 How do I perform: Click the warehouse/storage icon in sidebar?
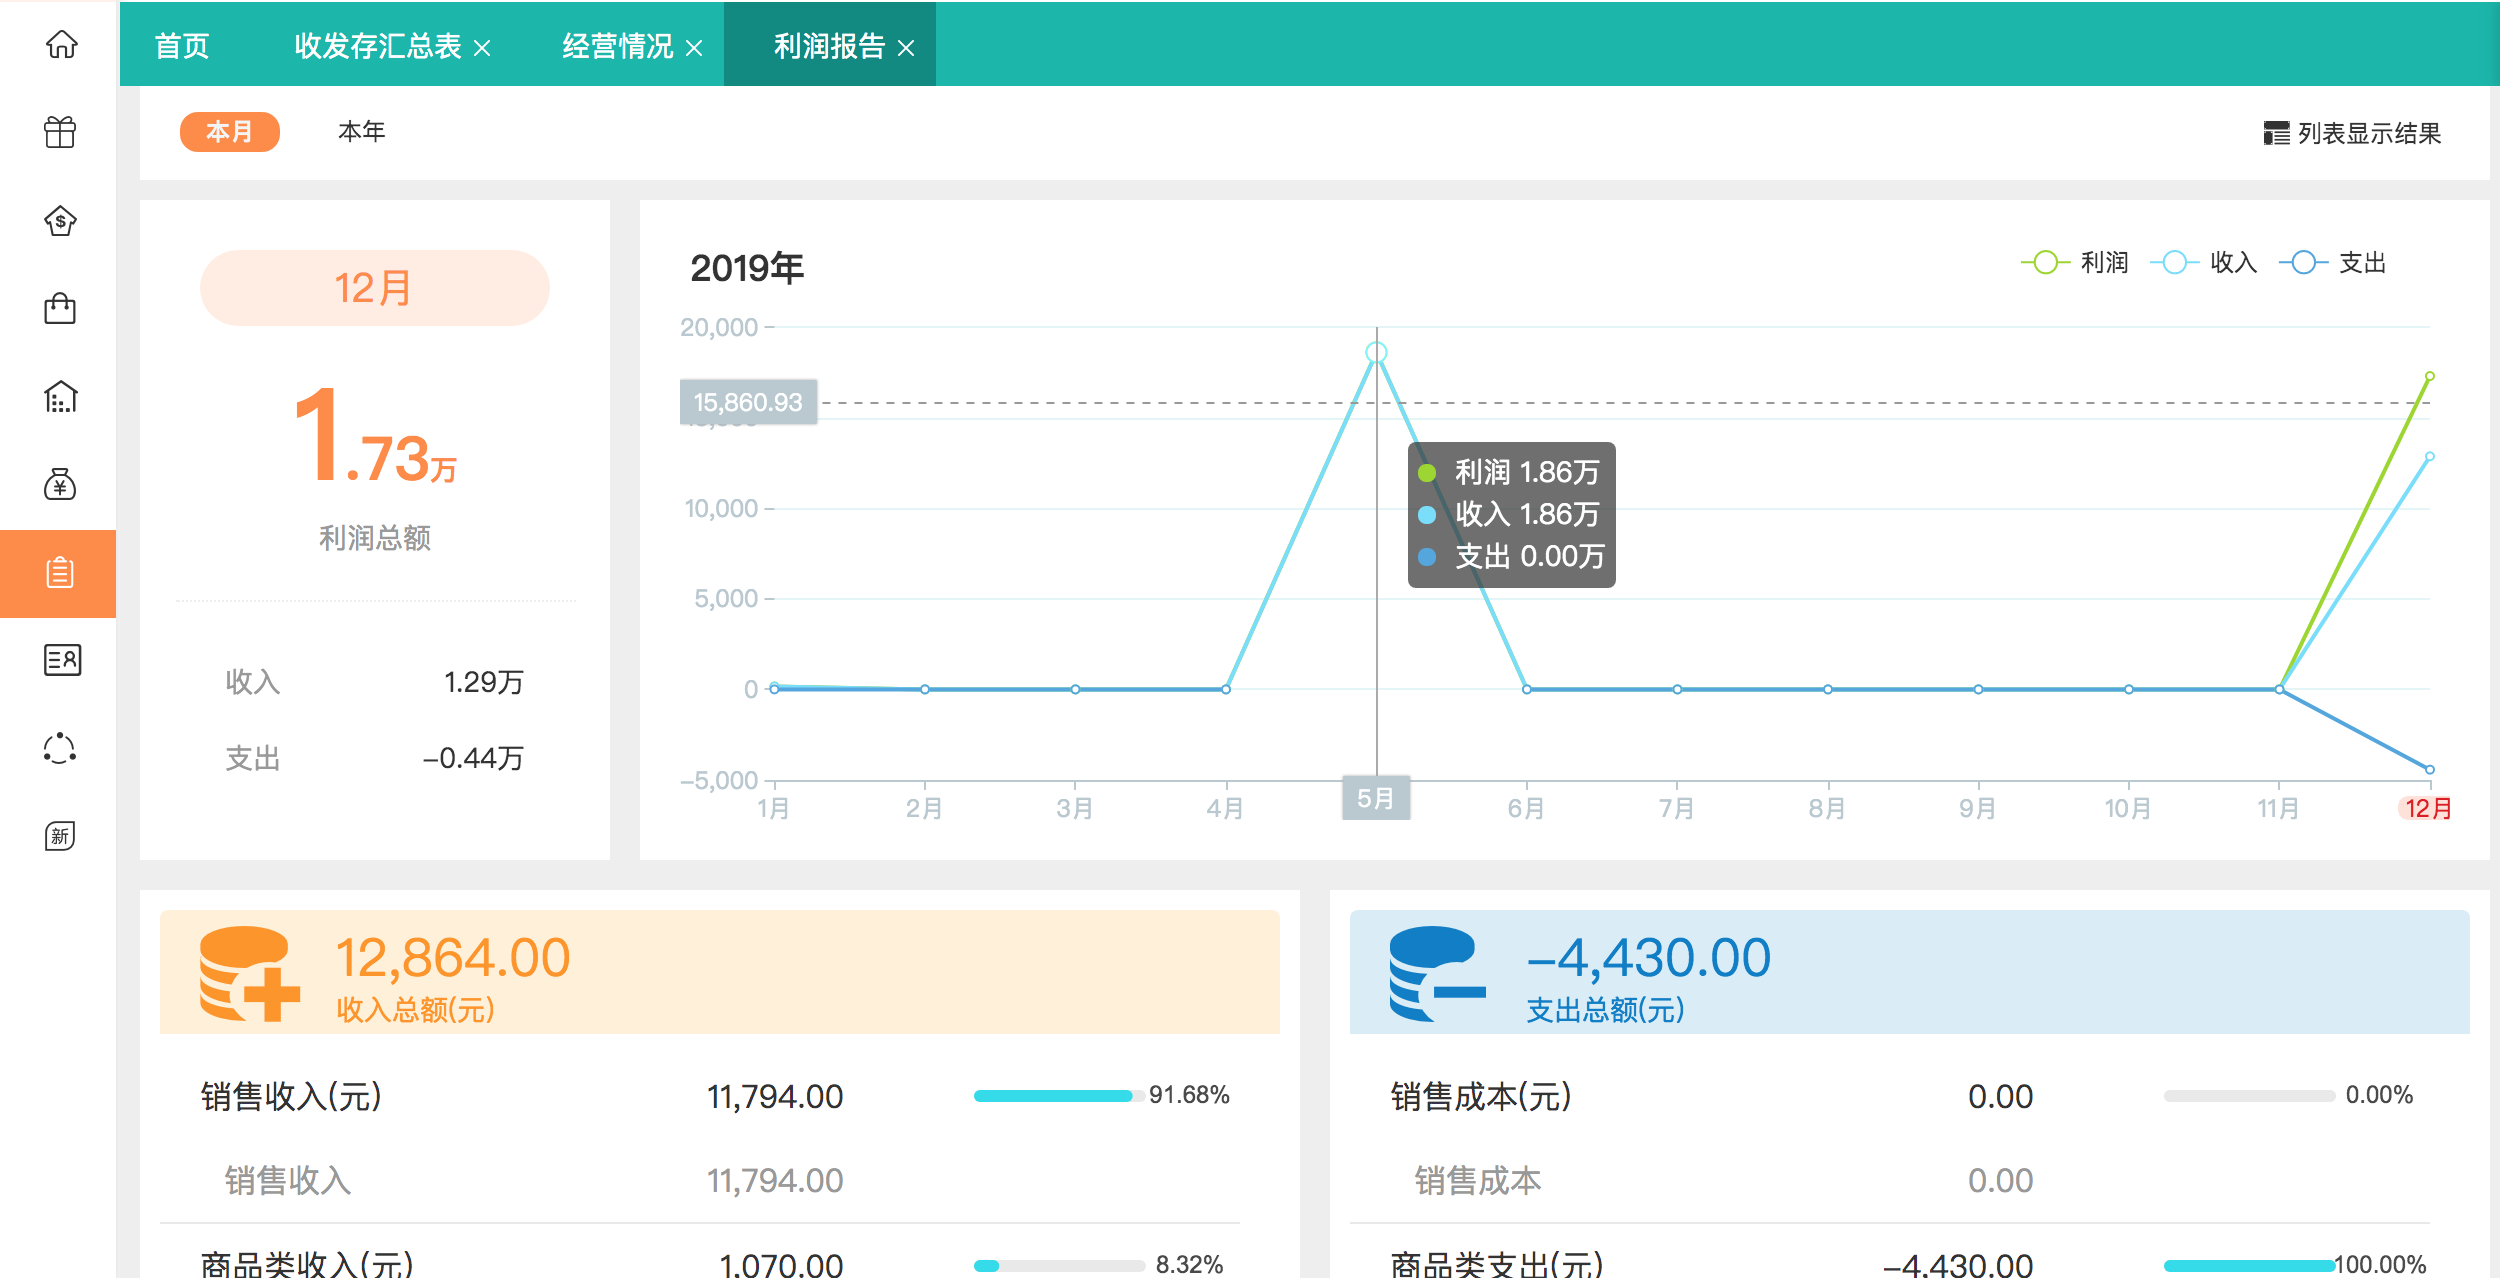coord(62,396)
